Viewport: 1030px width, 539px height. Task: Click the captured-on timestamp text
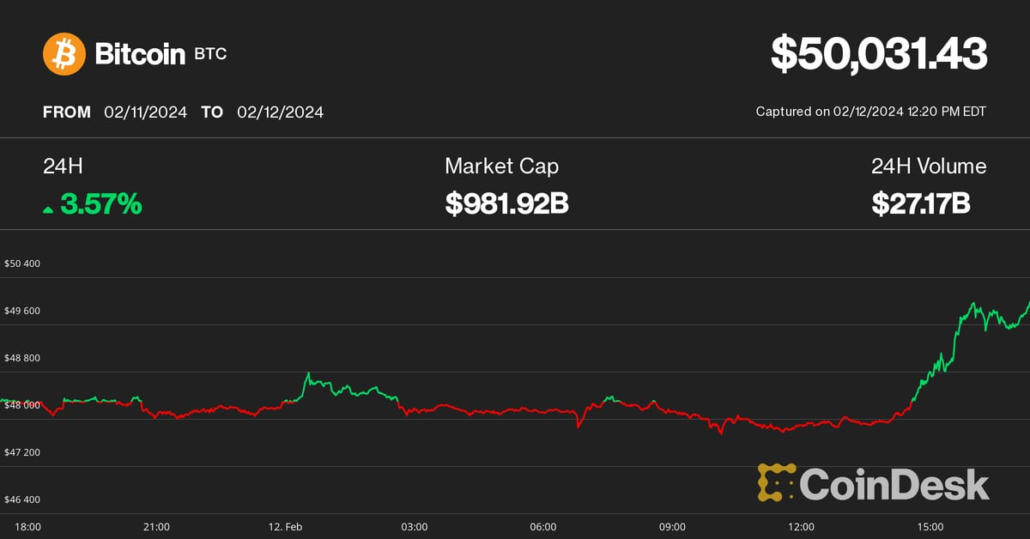(x=870, y=111)
